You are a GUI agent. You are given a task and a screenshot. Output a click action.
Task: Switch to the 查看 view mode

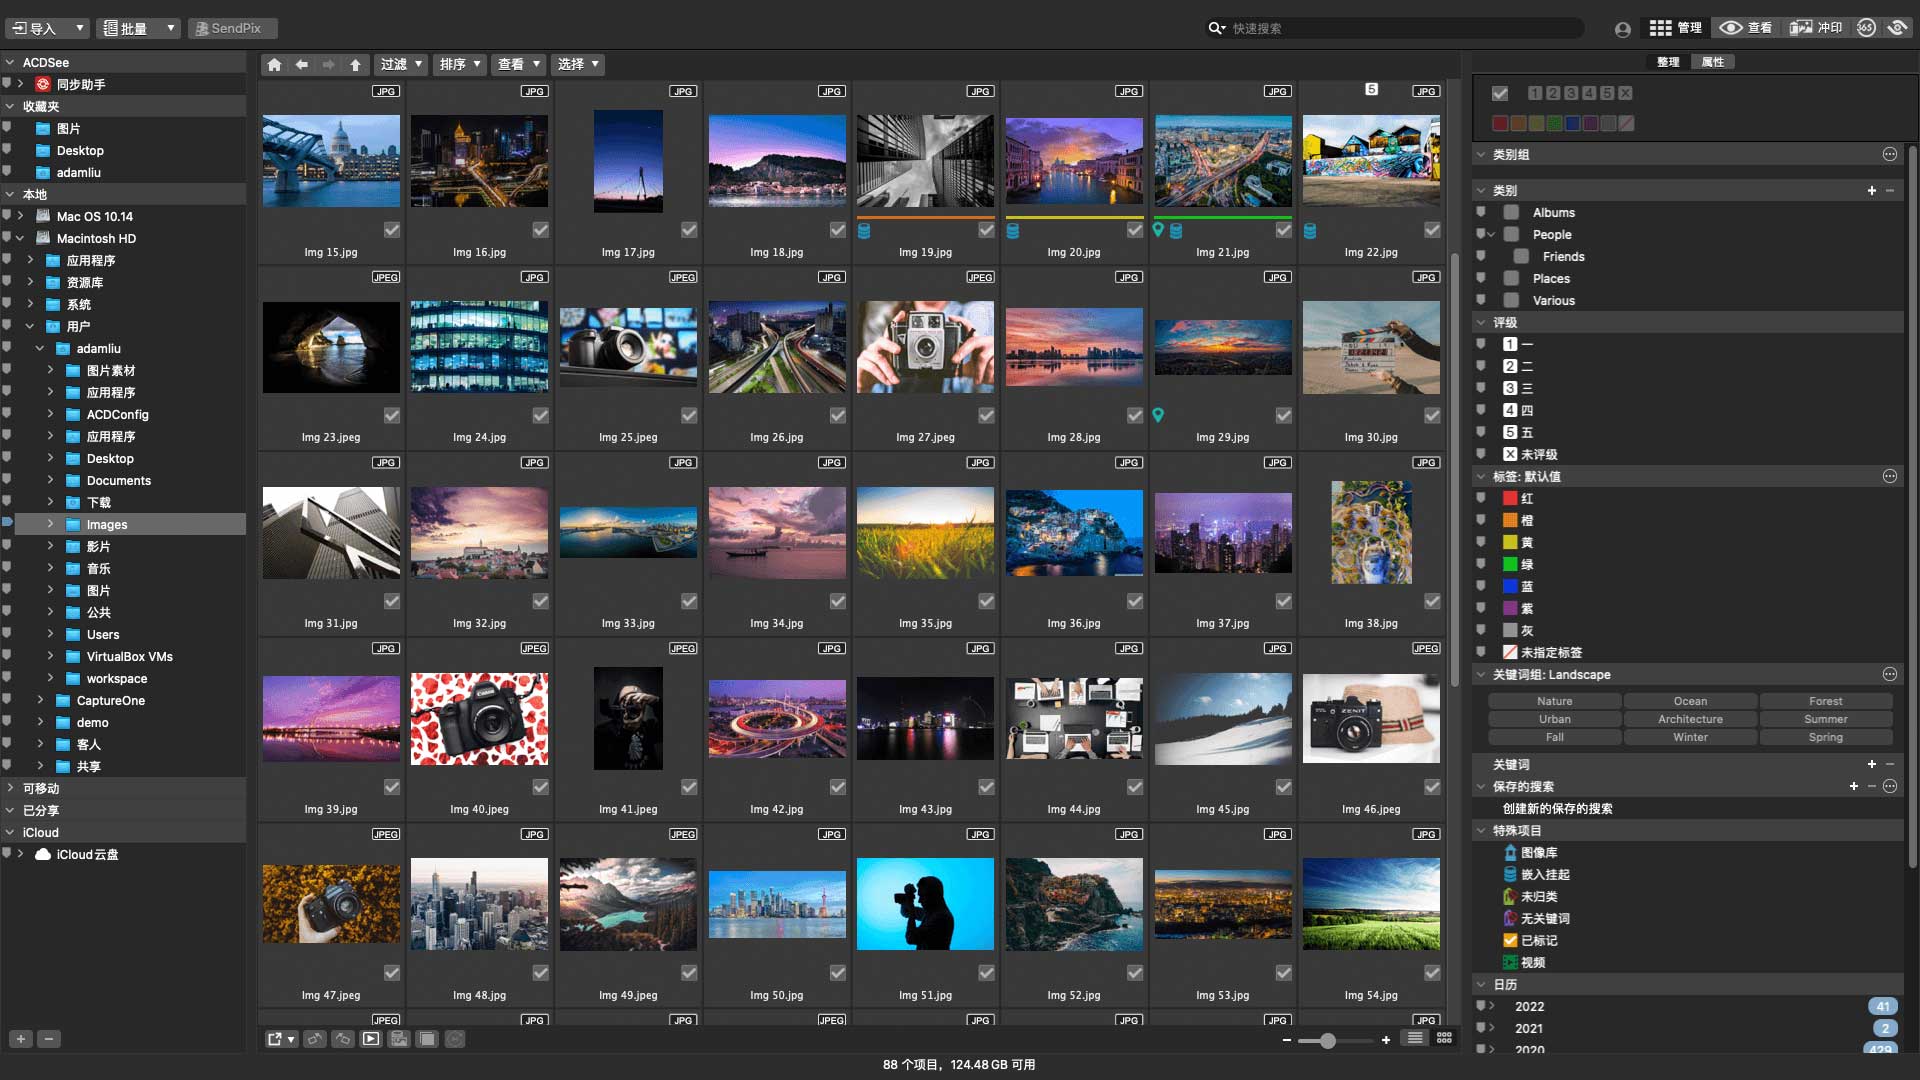point(1749,27)
